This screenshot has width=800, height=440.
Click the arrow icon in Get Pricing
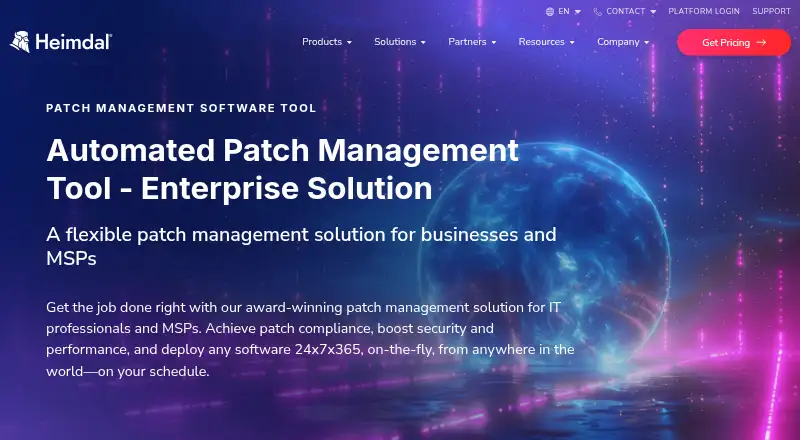click(761, 42)
